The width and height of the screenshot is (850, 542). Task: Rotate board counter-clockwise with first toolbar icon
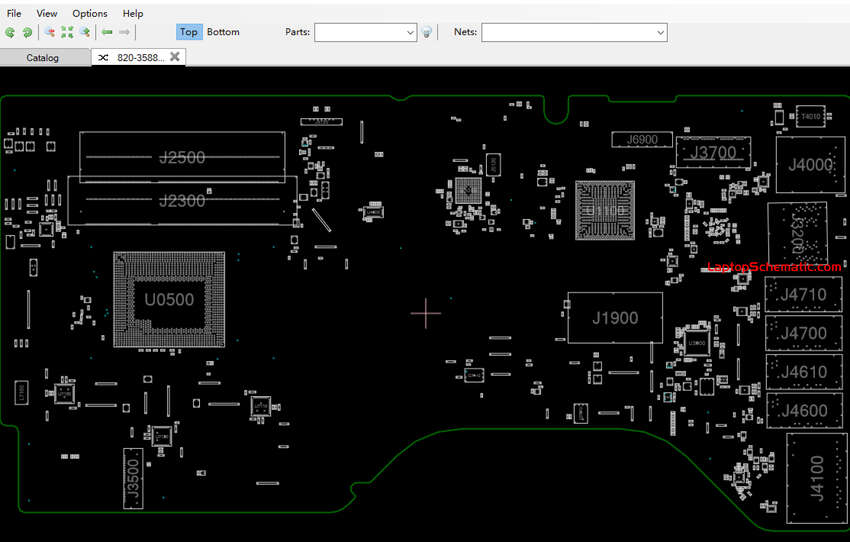tap(10, 33)
